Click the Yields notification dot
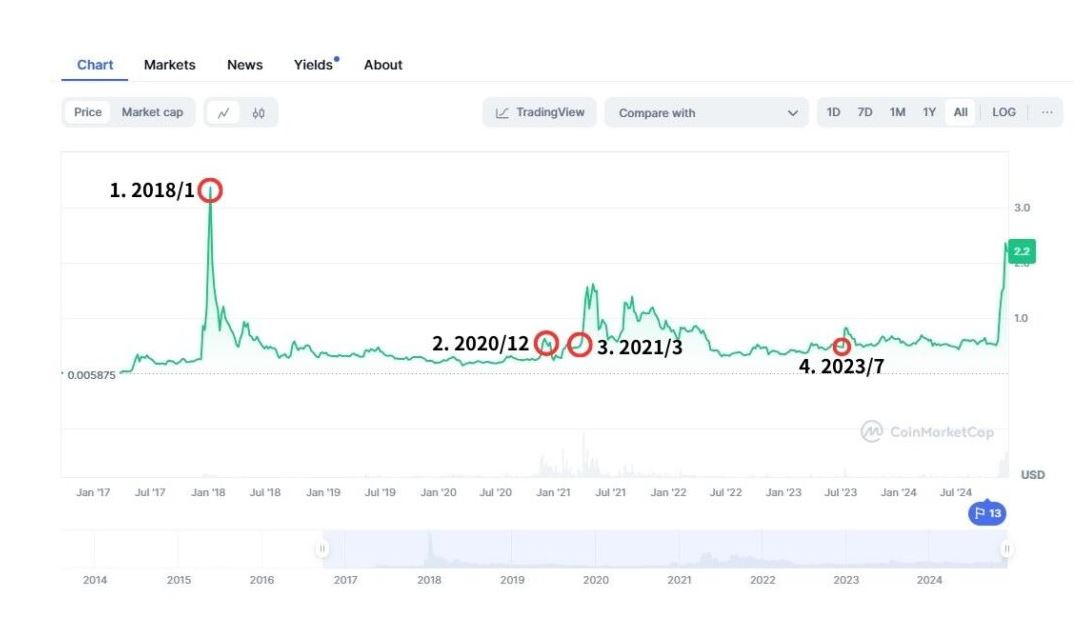The image size is (1082, 635). [335, 57]
